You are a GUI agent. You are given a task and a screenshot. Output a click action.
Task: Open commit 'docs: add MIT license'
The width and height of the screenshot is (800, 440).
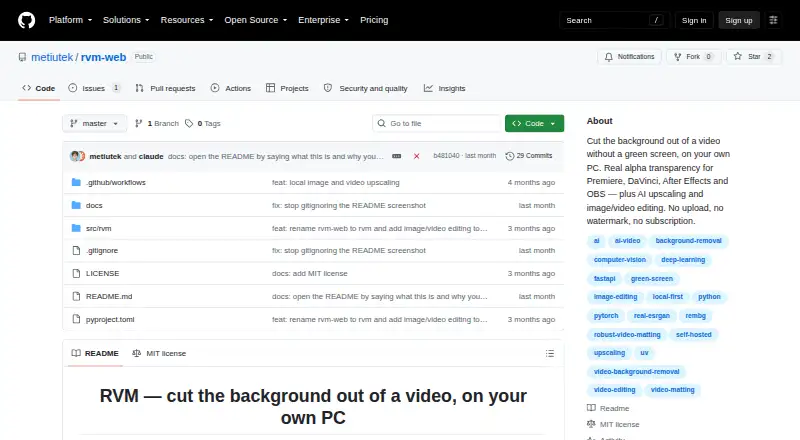(x=310, y=274)
